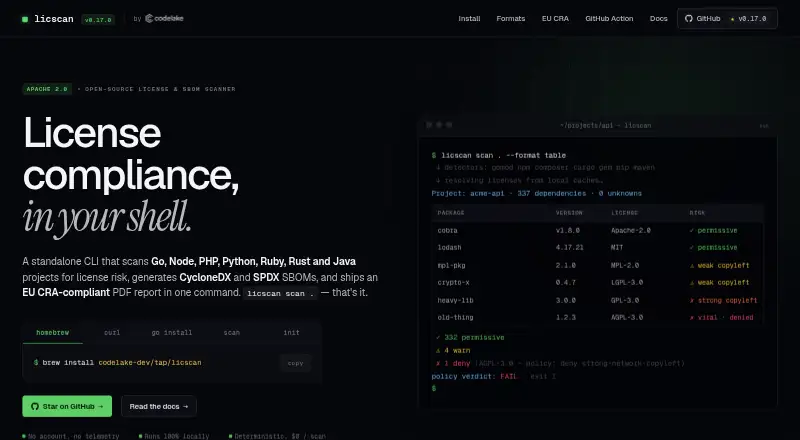Click the 'strong copyleft' risk label
Viewport: 800px width, 440px height.
point(723,300)
